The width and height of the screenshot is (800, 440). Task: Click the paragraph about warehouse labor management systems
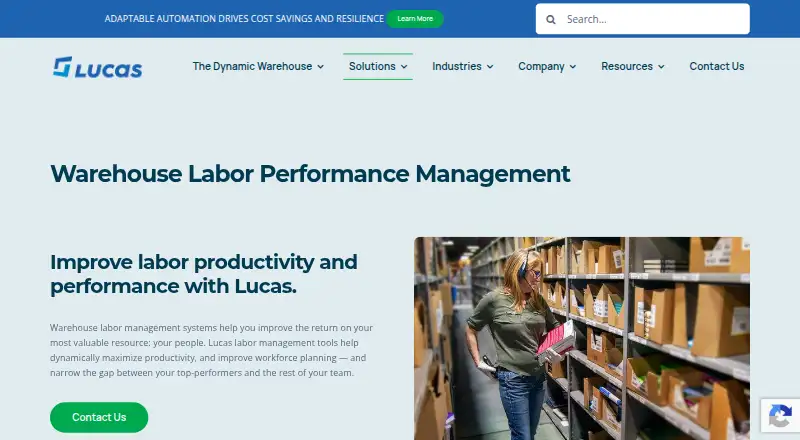(x=211, y=350)
